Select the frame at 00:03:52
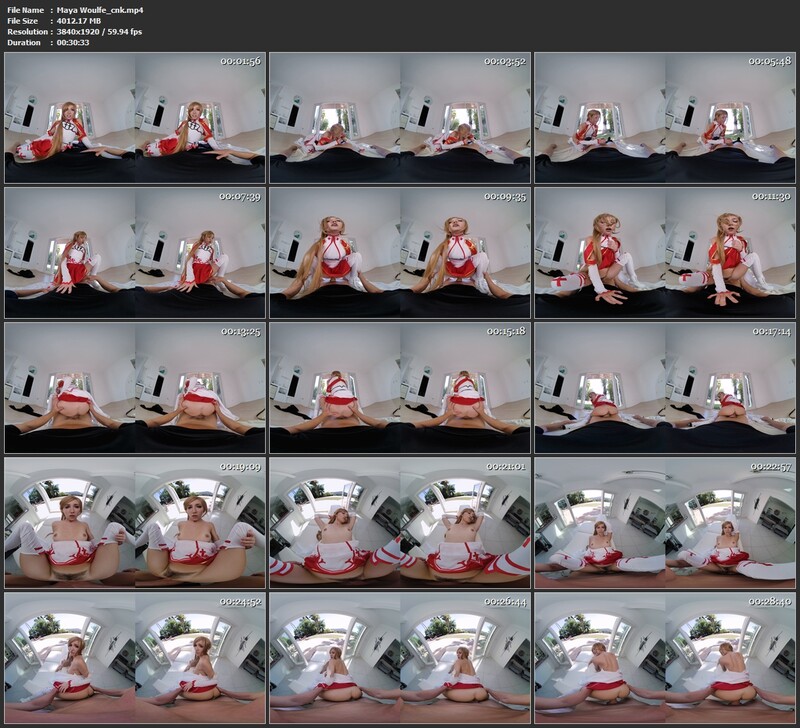 (x=400, y=118)
